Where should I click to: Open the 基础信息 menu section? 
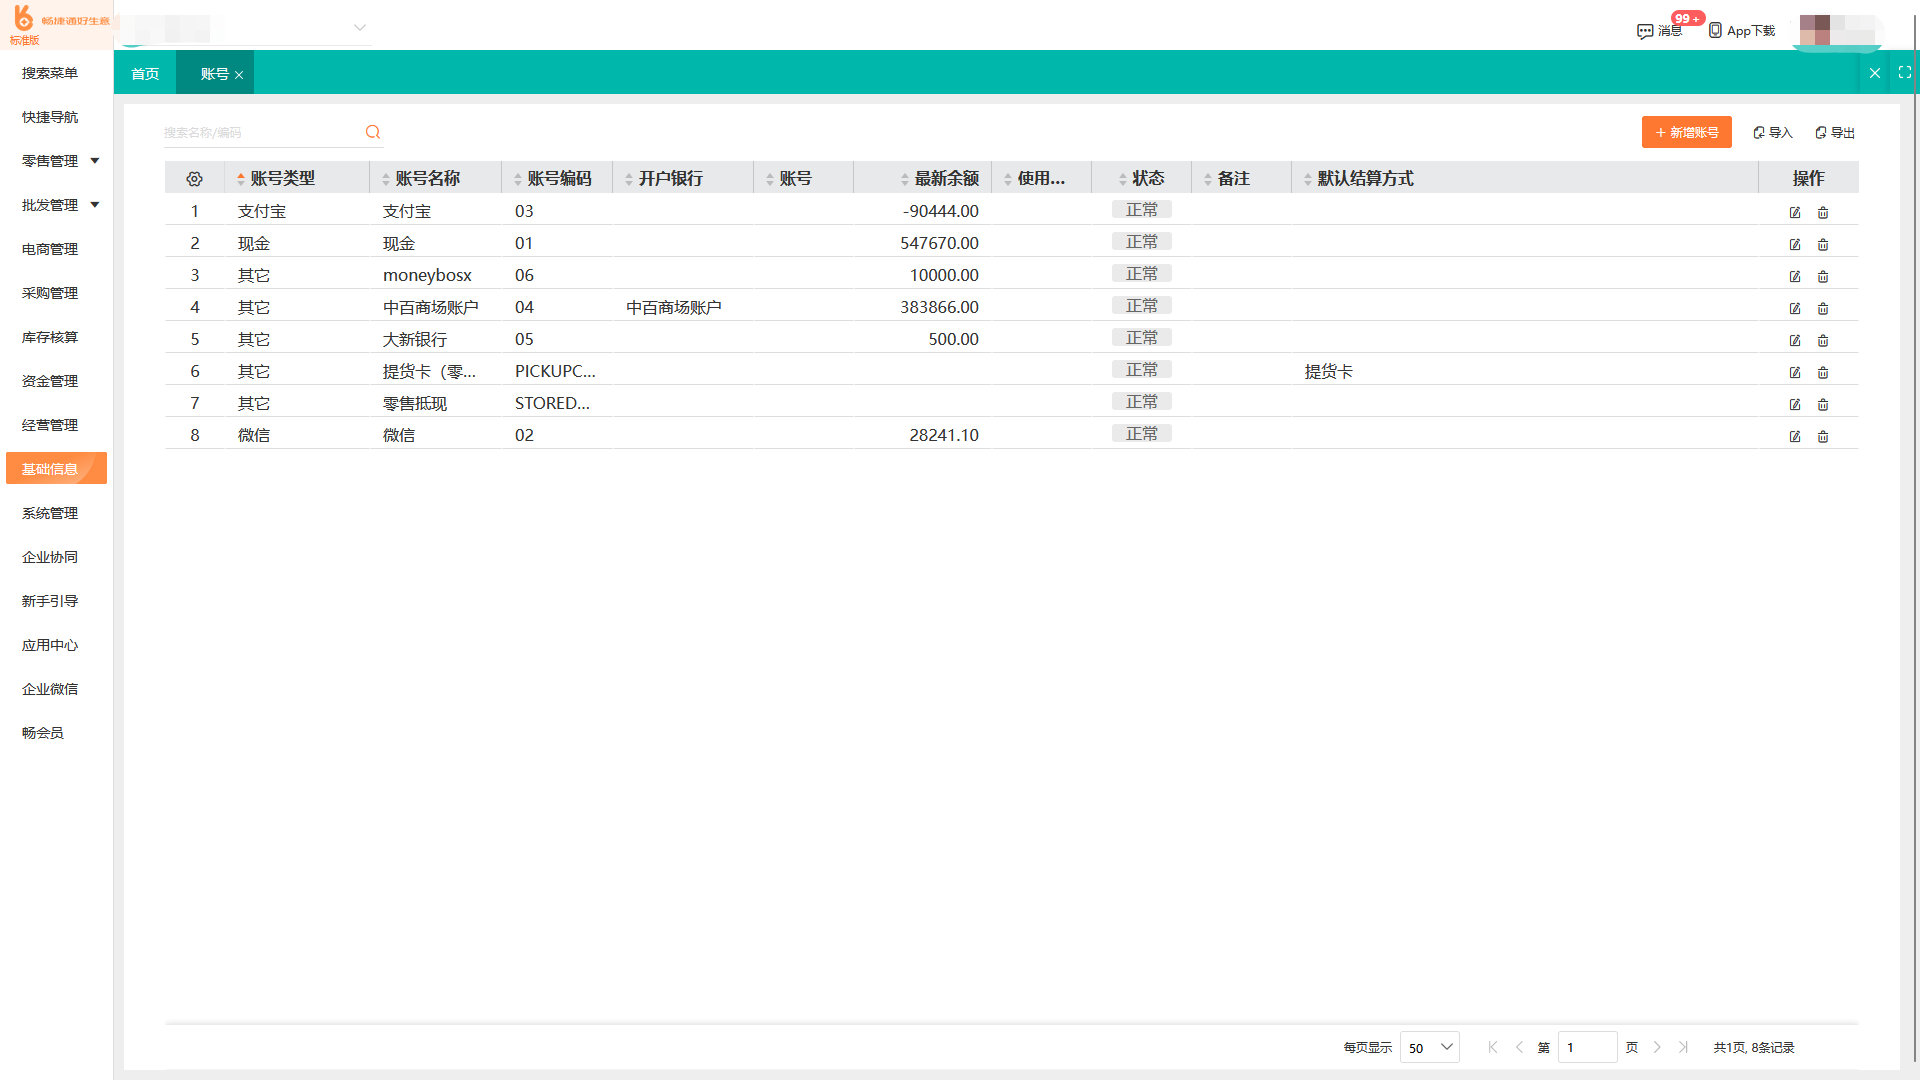(x=54, y=468)
